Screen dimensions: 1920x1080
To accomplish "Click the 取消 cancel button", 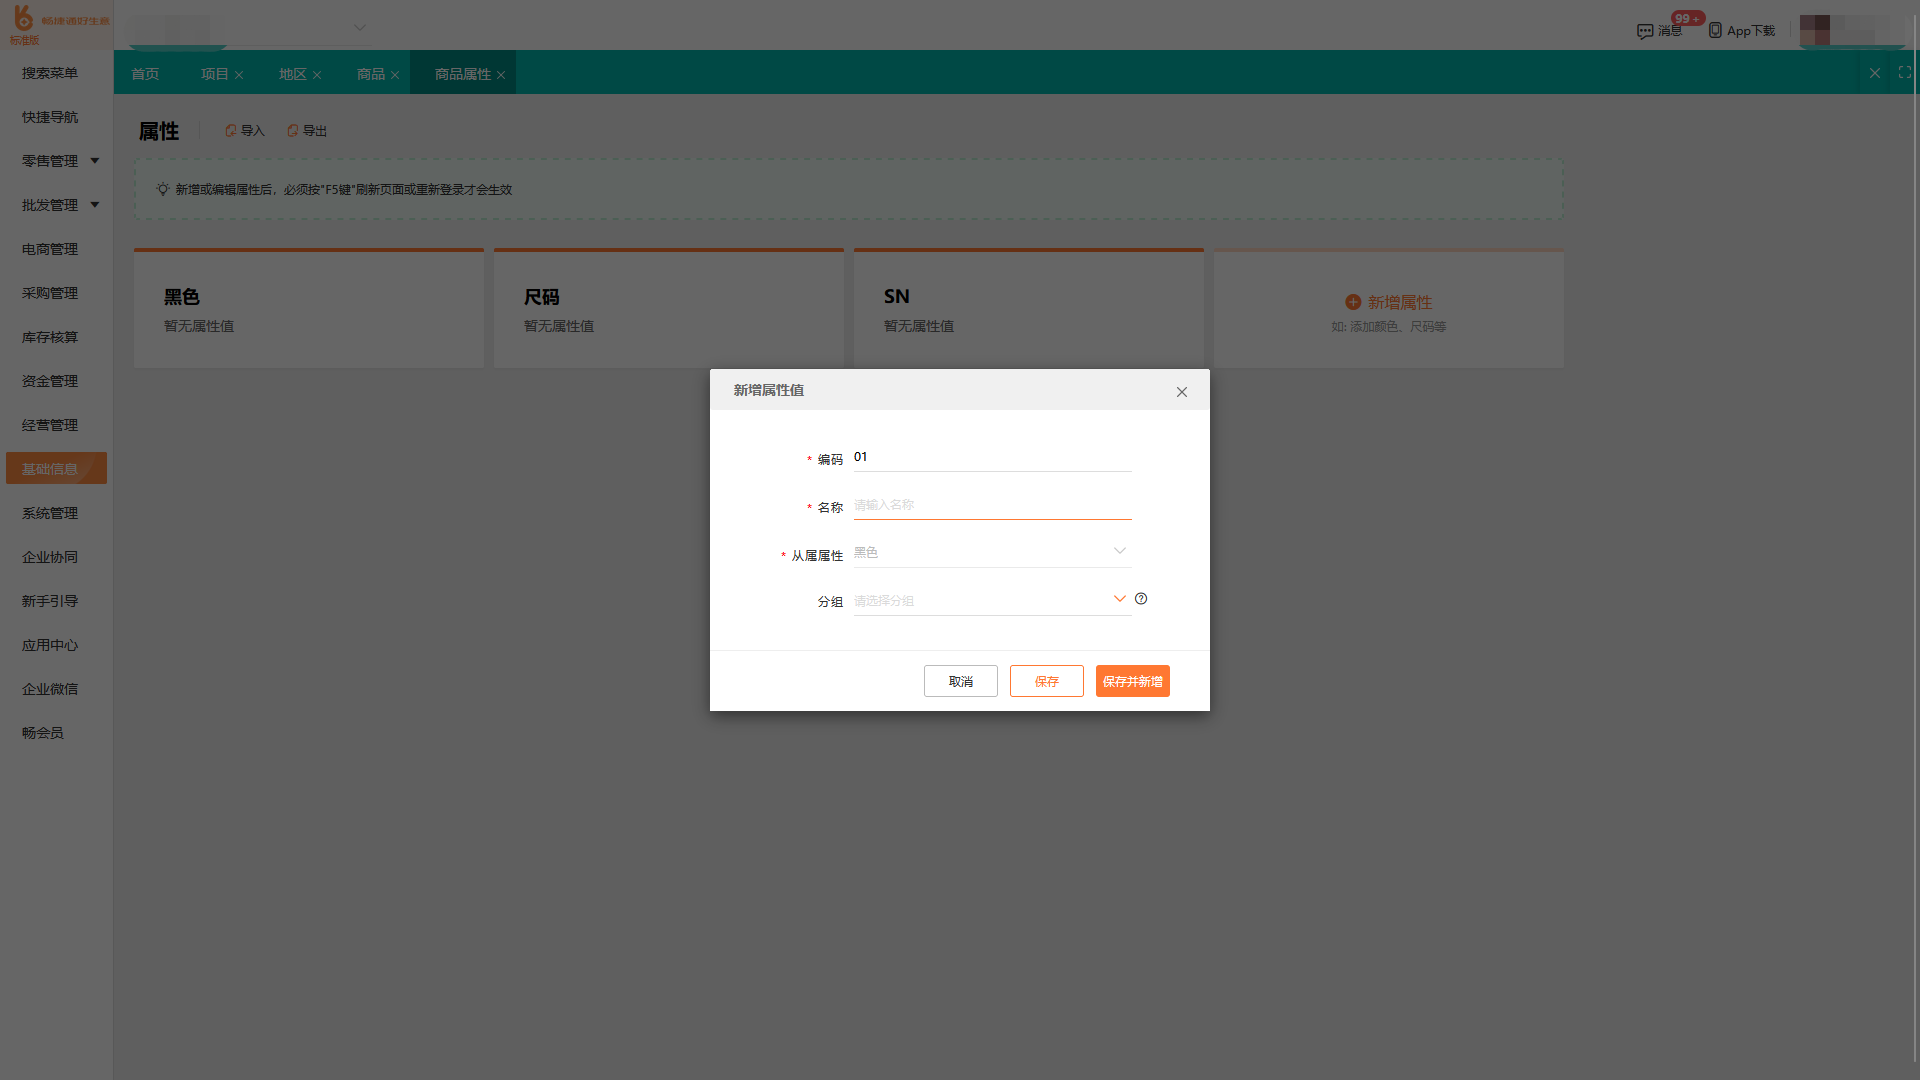I will (961, 682).
